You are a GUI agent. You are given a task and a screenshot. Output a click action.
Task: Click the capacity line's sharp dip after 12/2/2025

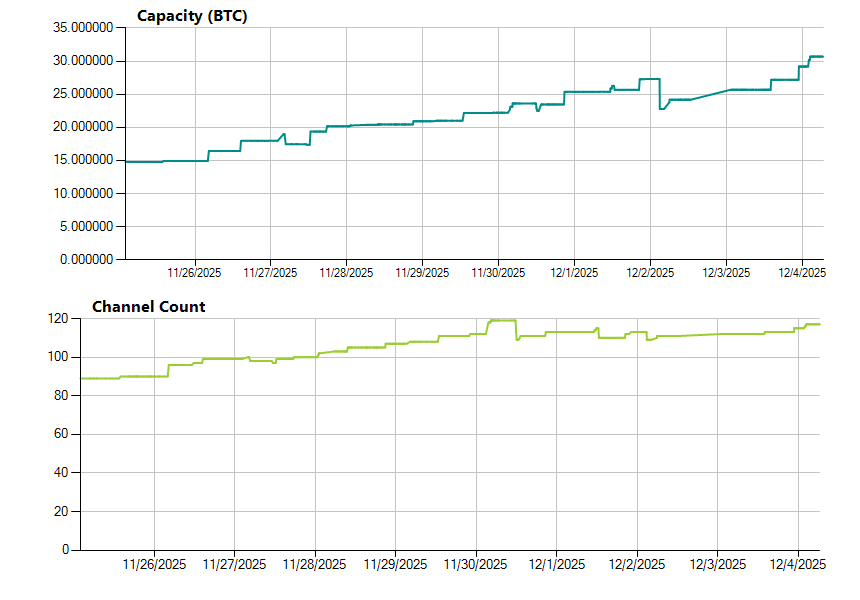coord(662,108)
